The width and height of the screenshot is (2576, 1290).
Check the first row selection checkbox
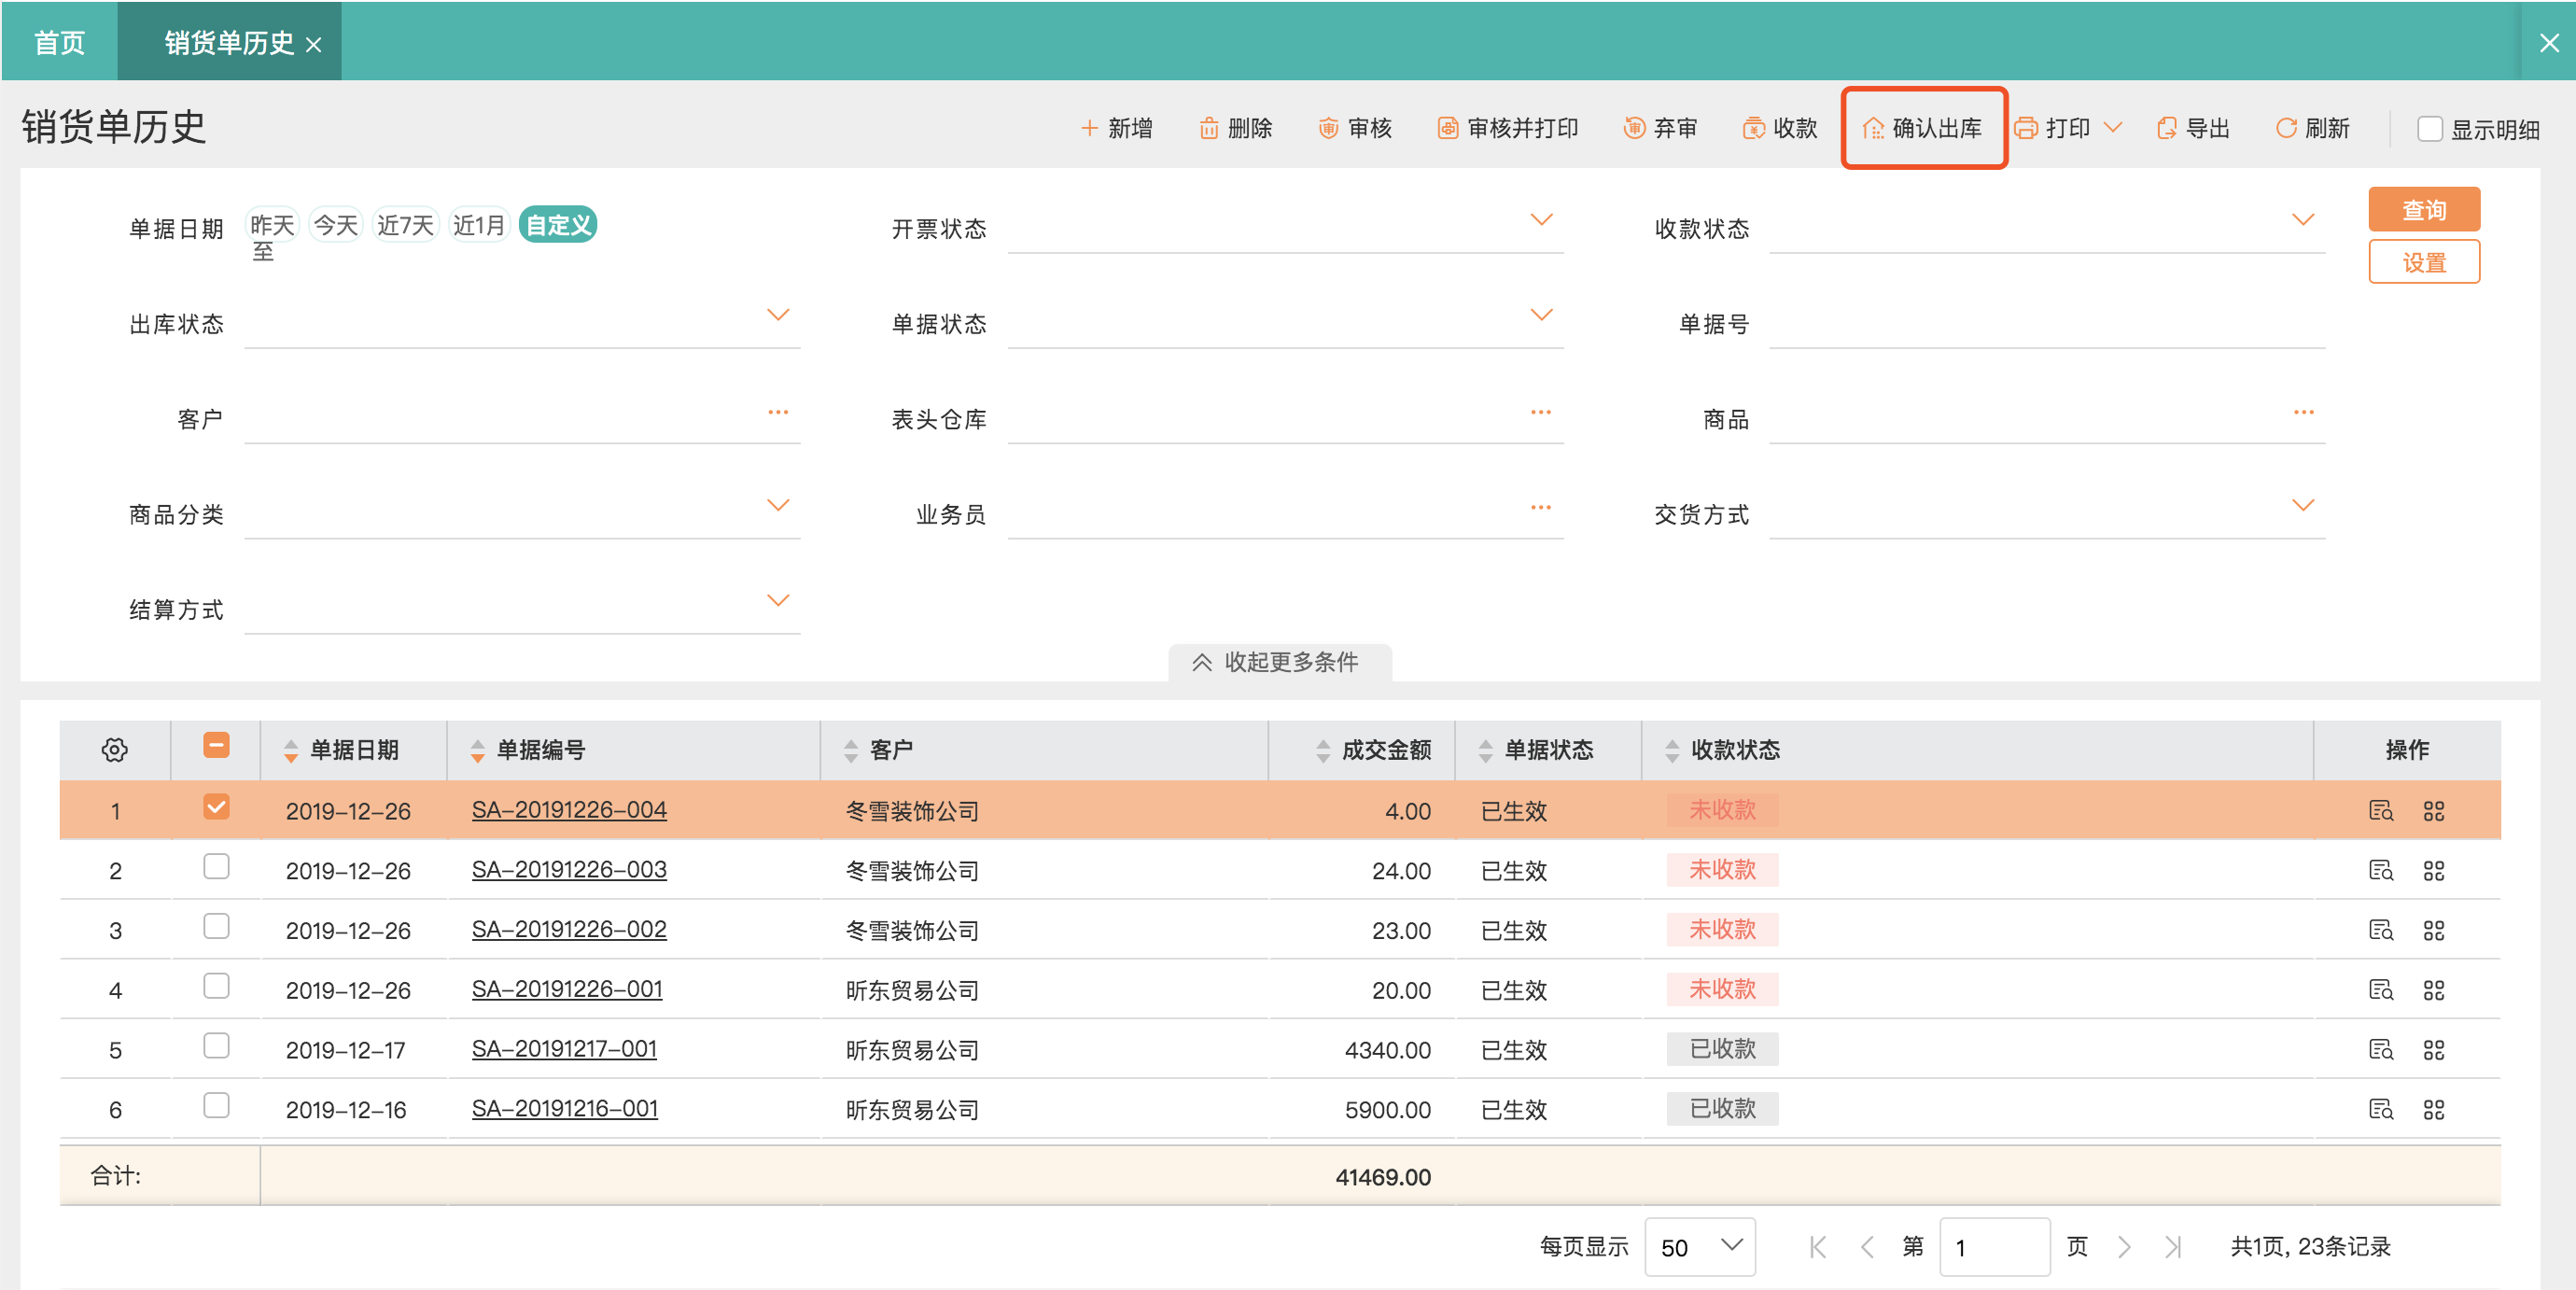(214, 808)
